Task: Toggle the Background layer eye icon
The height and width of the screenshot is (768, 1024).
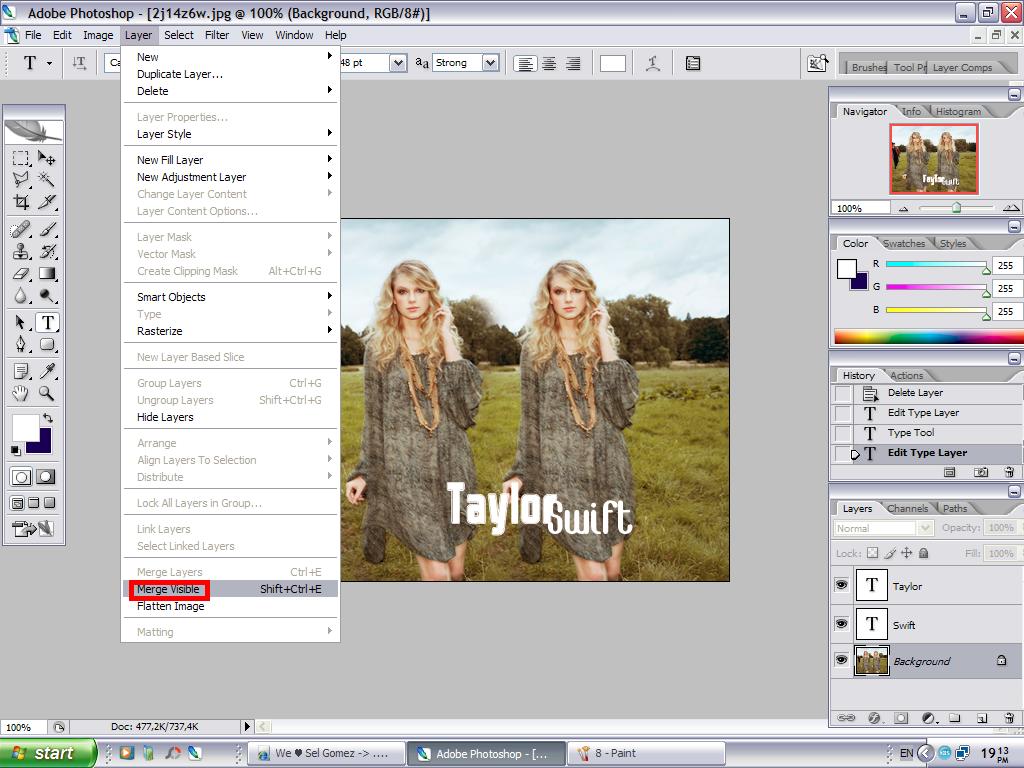Action: point(842,661)
